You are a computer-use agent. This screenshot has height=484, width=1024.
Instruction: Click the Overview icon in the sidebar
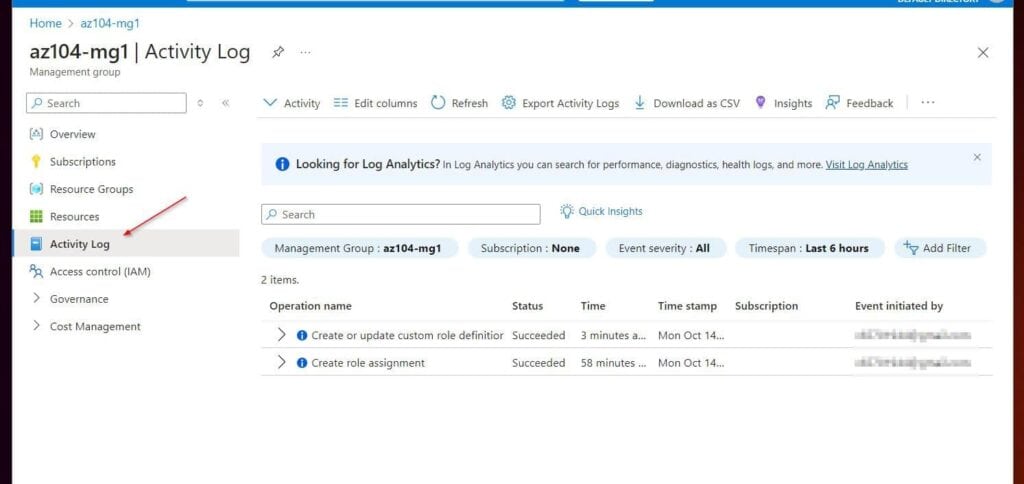click(x=37, y=134)
